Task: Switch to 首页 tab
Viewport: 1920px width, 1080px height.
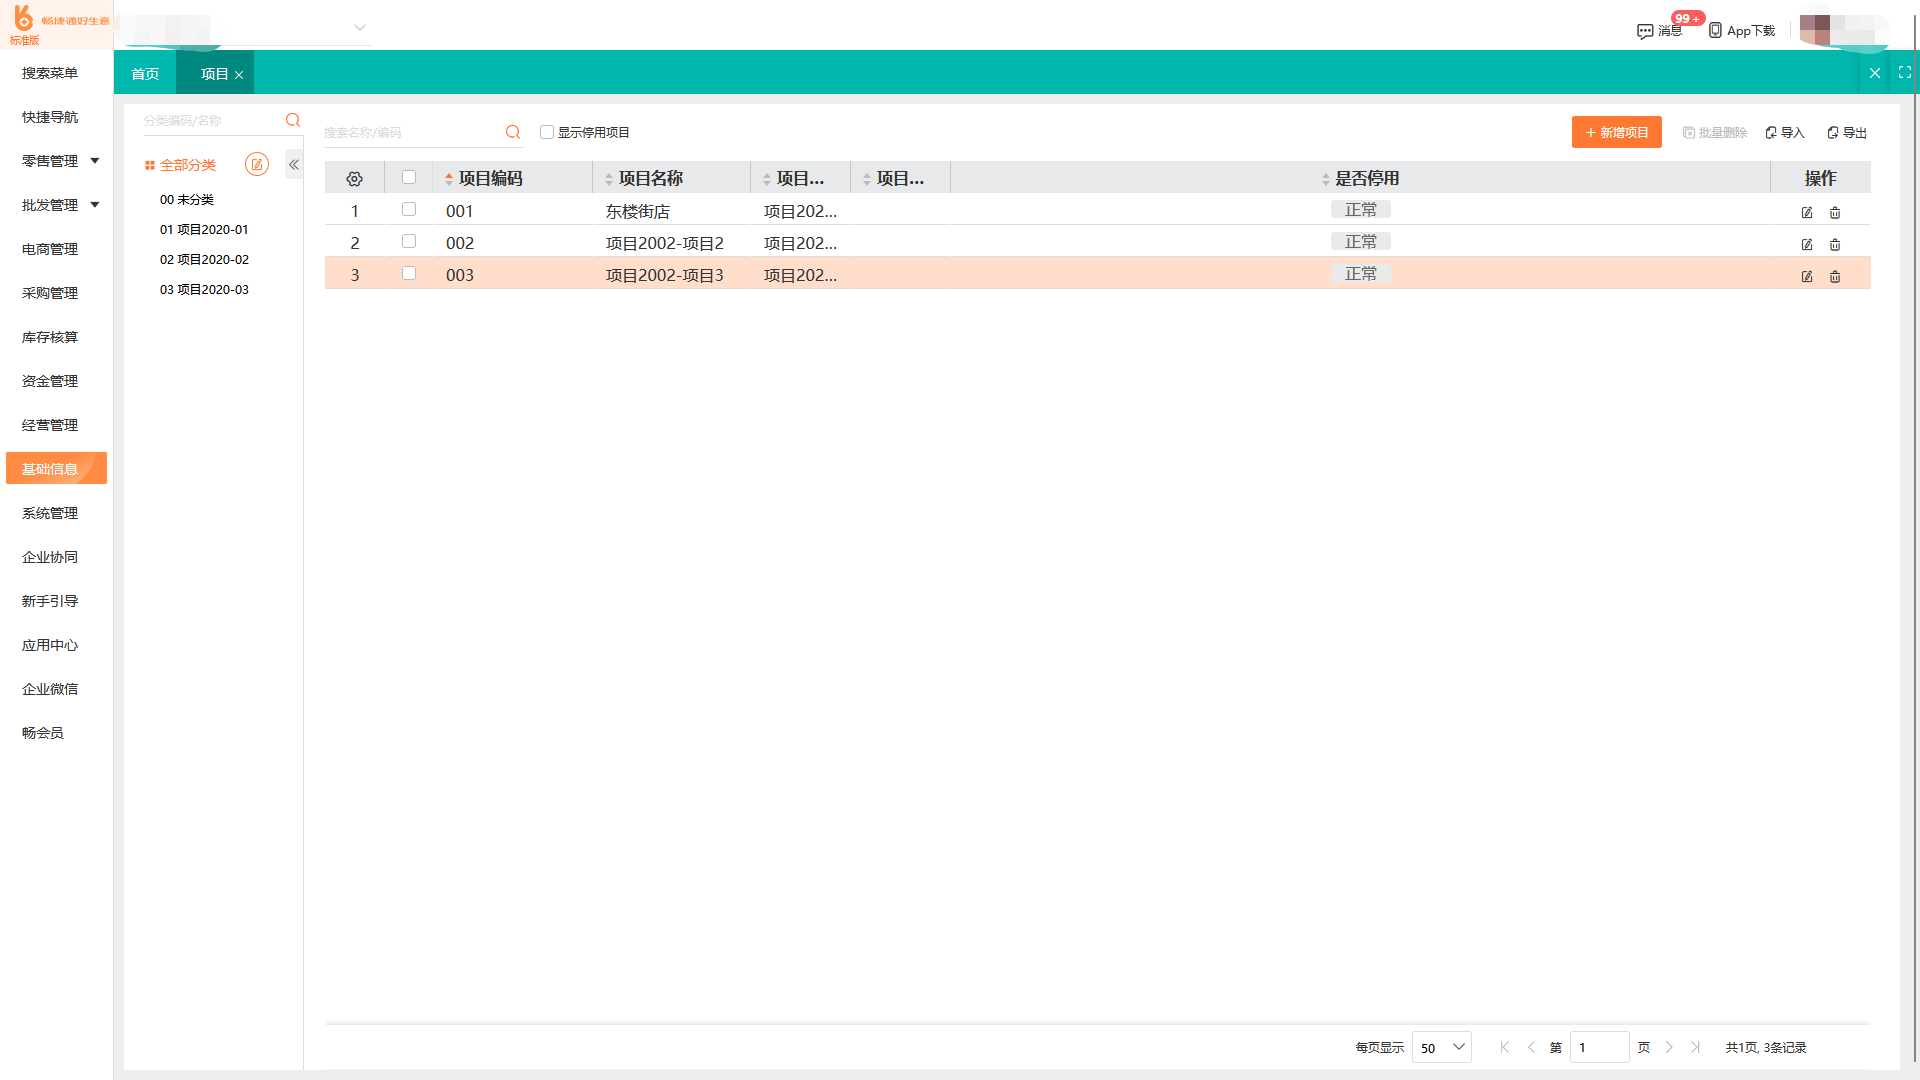Action: tap(145, 73)
